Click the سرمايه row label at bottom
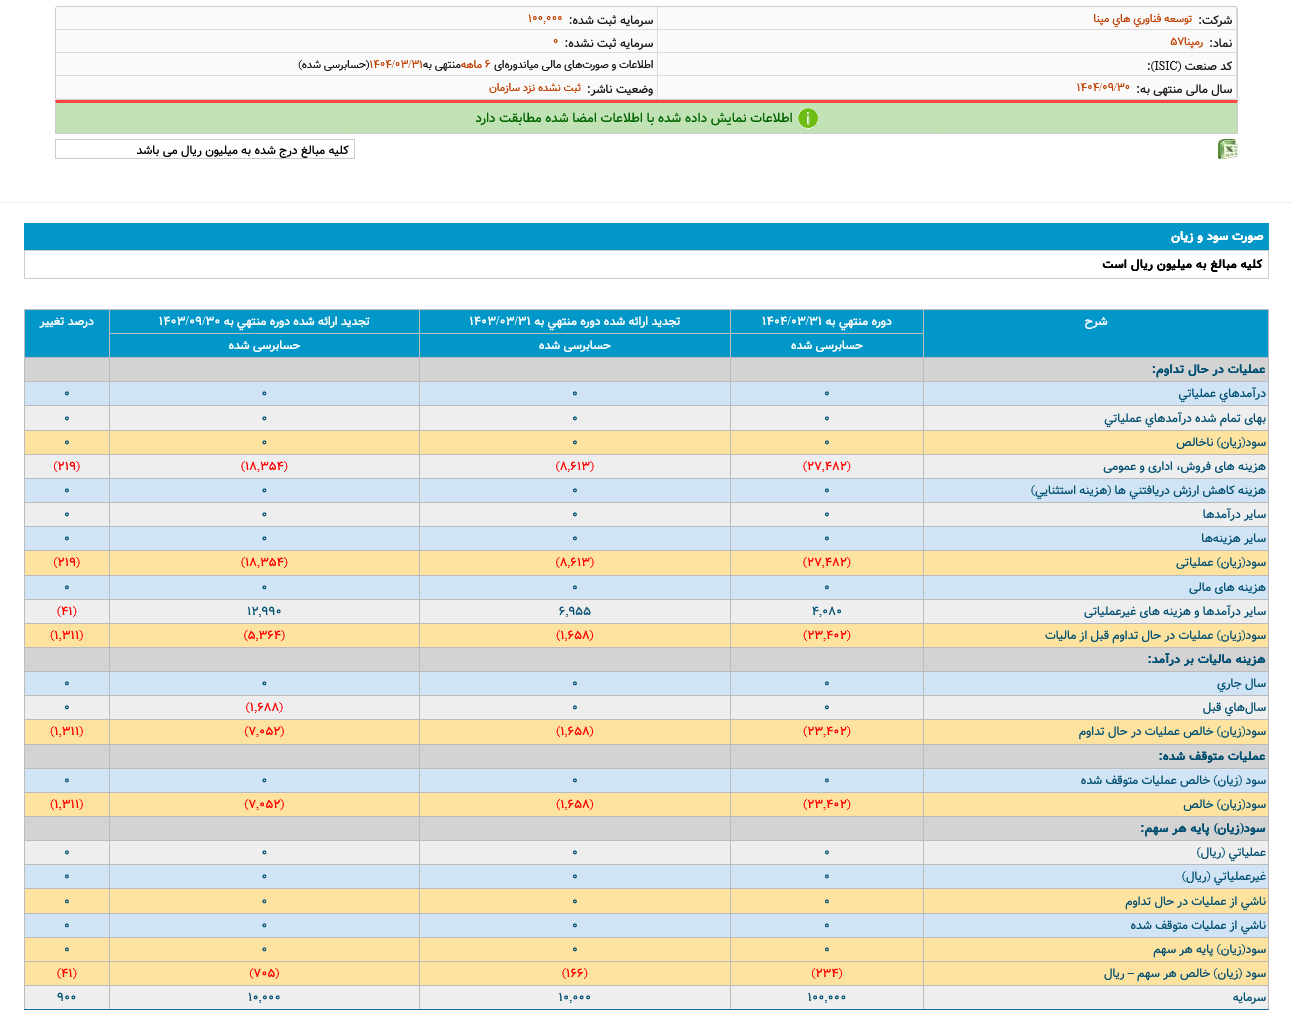Viewport: 1292px width, 1019px height. (x=1249, y=997)
